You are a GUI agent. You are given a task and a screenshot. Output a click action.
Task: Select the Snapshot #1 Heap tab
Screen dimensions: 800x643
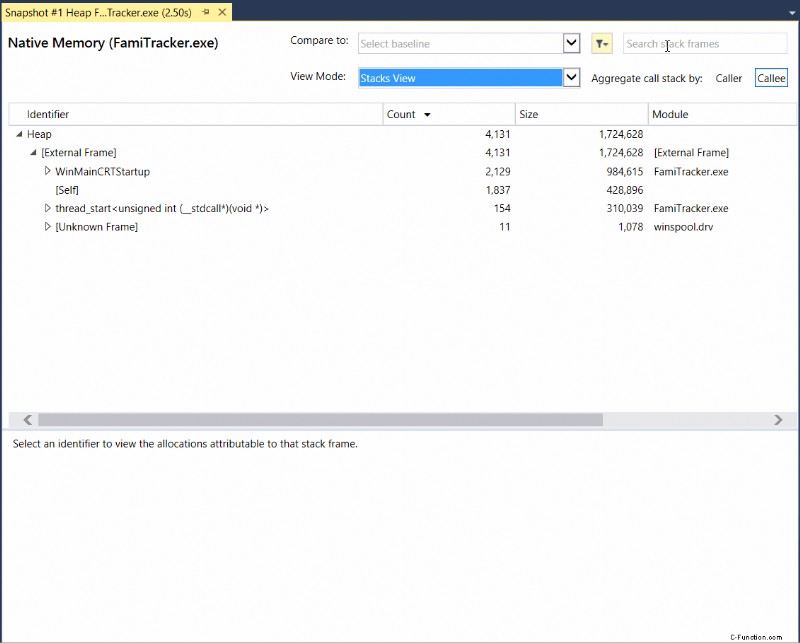[x=100, y=12]
